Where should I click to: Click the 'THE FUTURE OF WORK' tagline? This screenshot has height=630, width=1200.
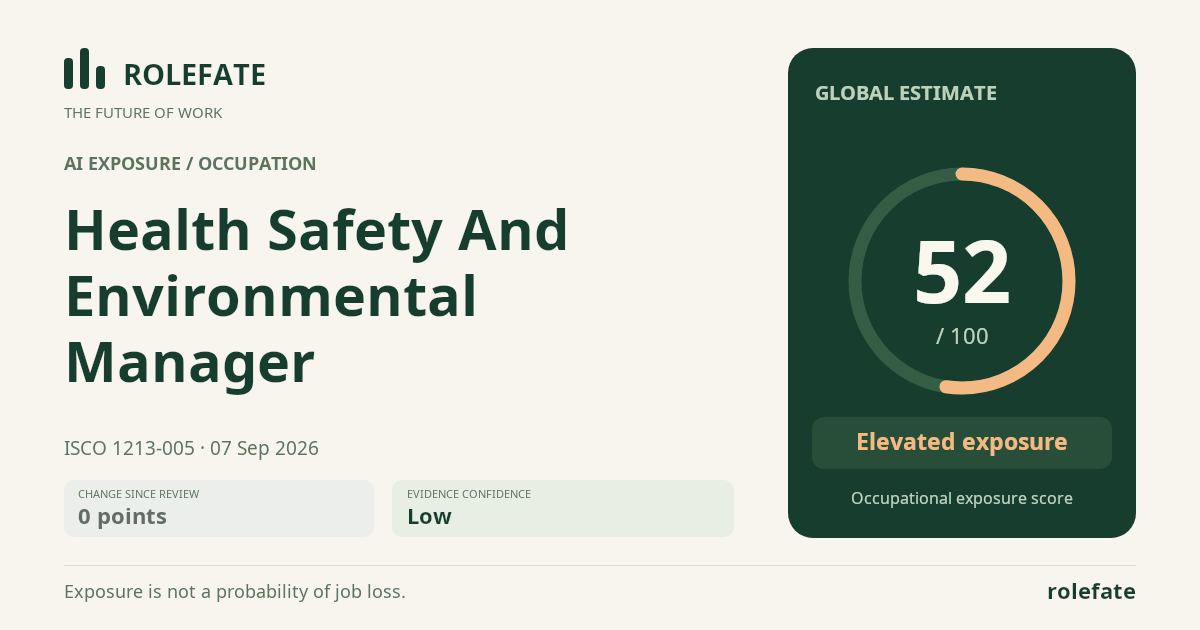(x=143, y=113)
